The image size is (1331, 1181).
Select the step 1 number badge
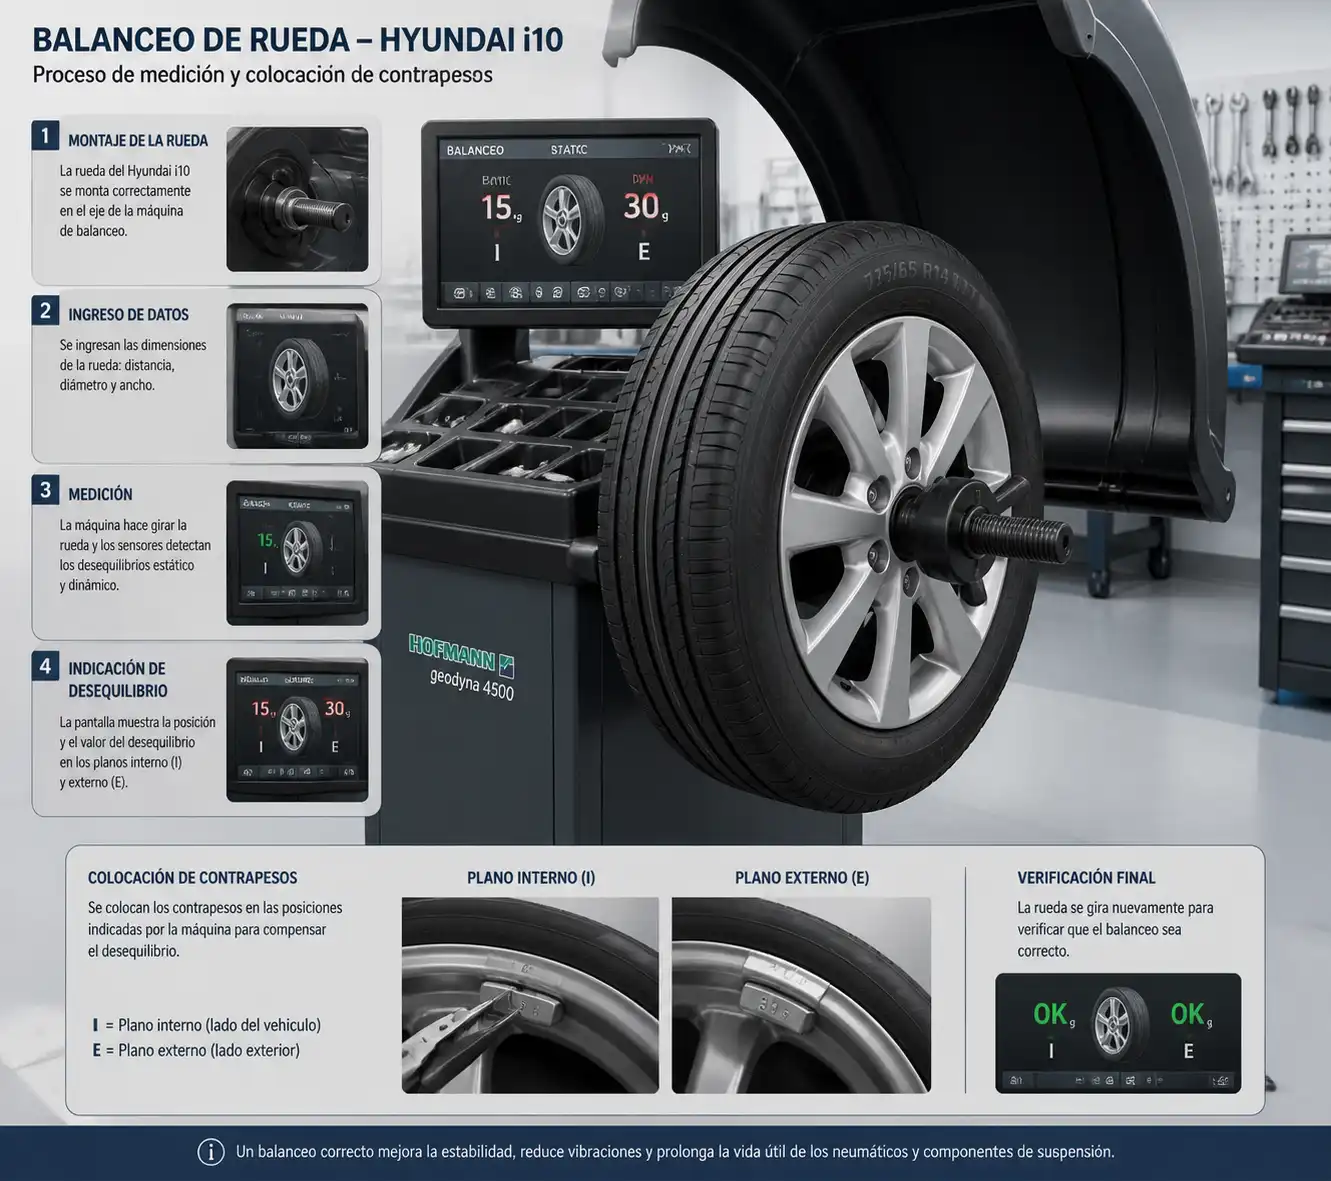45,135
